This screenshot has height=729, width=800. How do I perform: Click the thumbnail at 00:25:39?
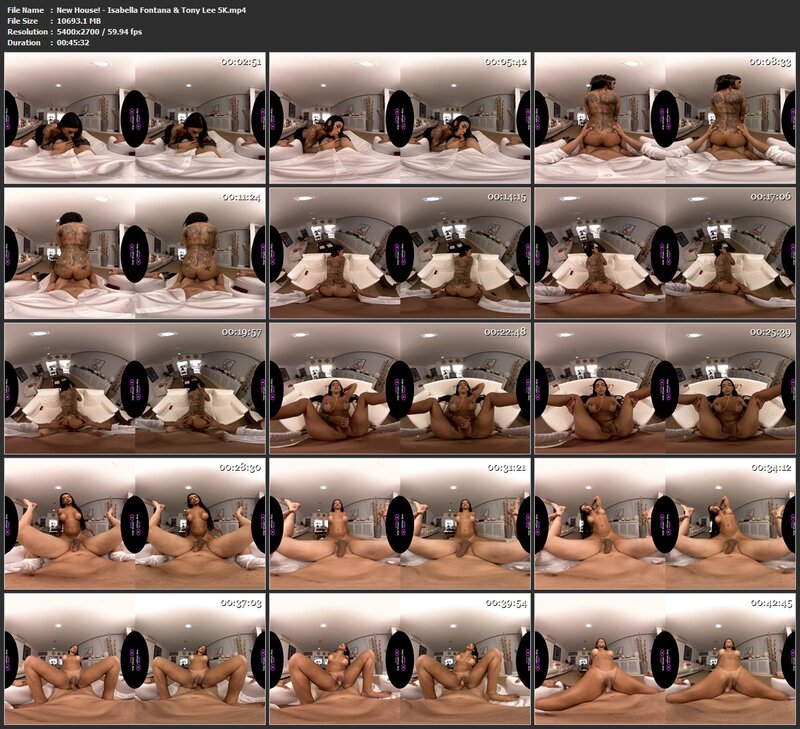(x=665, y=388)
